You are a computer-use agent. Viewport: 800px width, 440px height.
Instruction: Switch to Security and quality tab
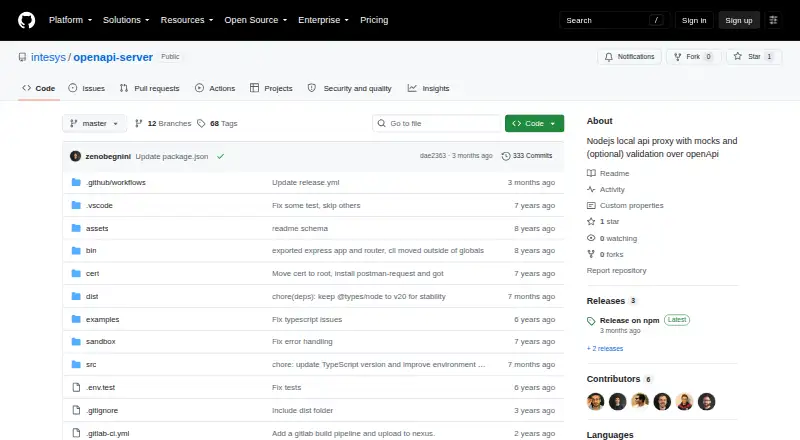click(x=349, y=88)
